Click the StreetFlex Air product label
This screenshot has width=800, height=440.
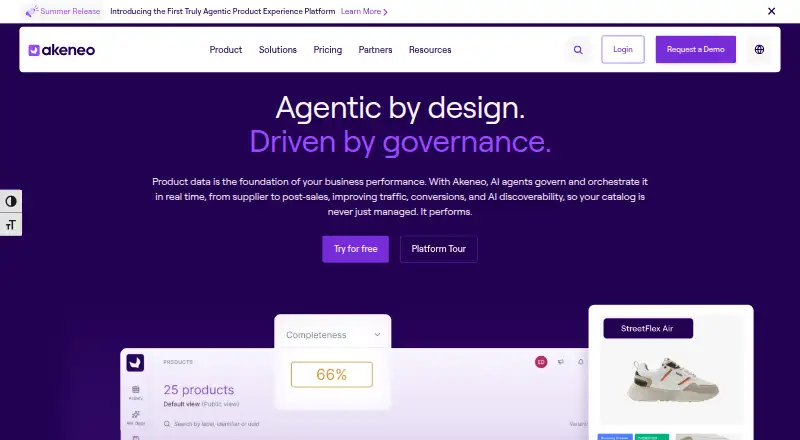click(648, 329)
